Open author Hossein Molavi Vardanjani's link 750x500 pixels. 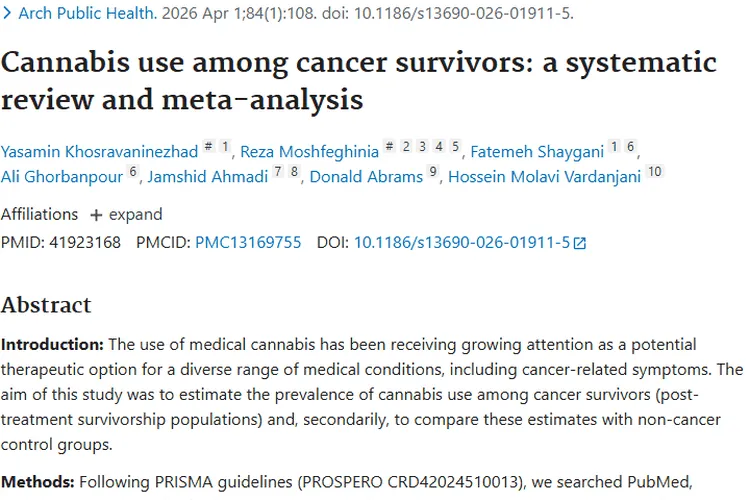click(544, 177)
